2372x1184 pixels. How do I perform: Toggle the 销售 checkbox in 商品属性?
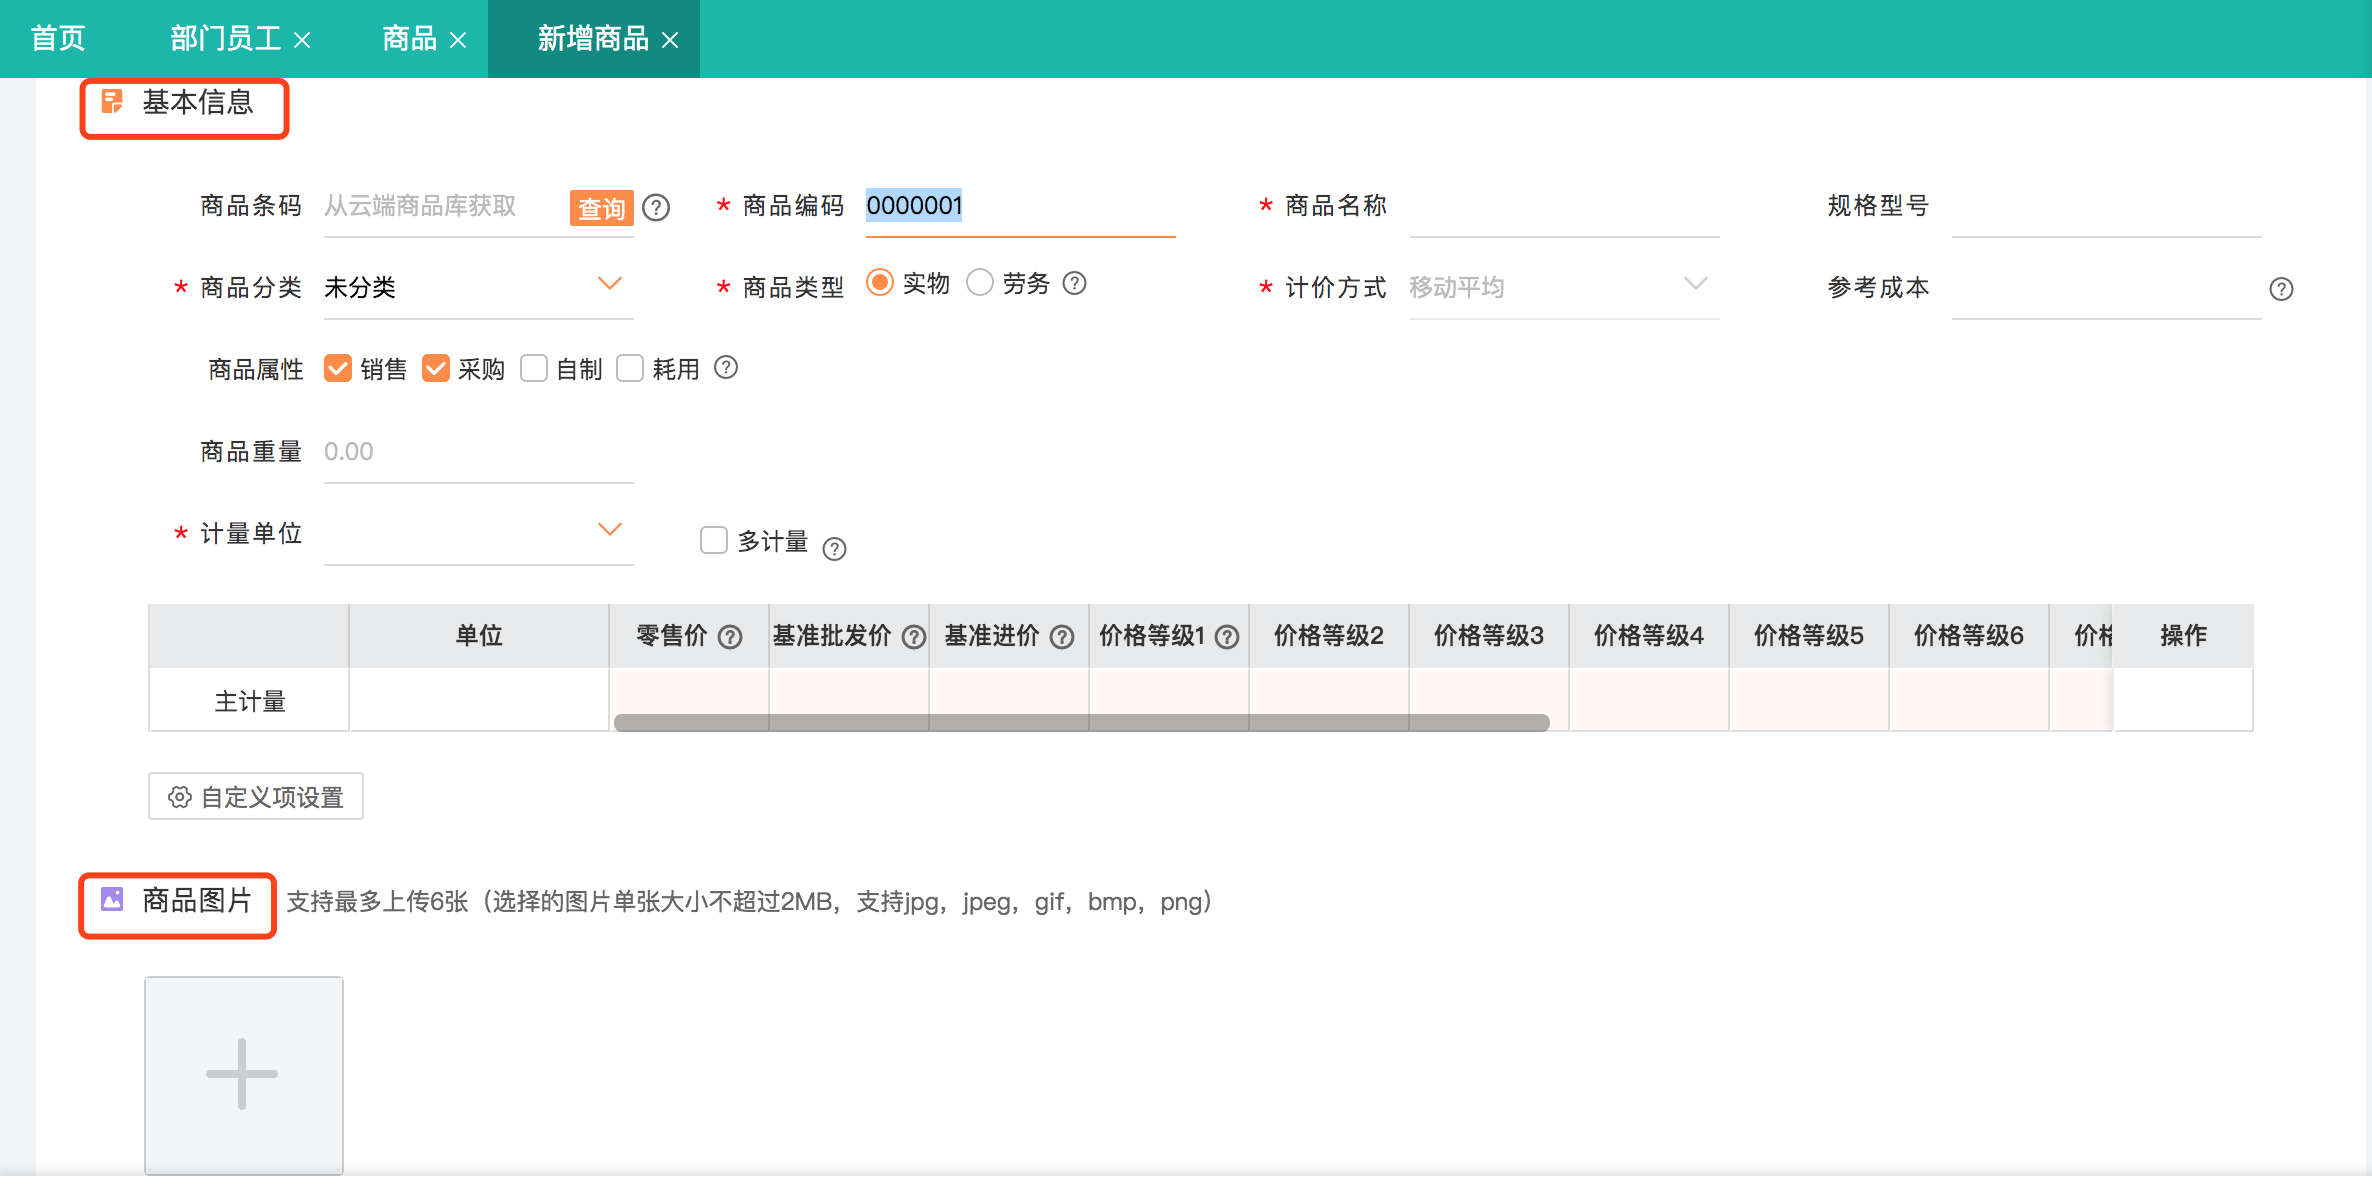coord(339,366)
